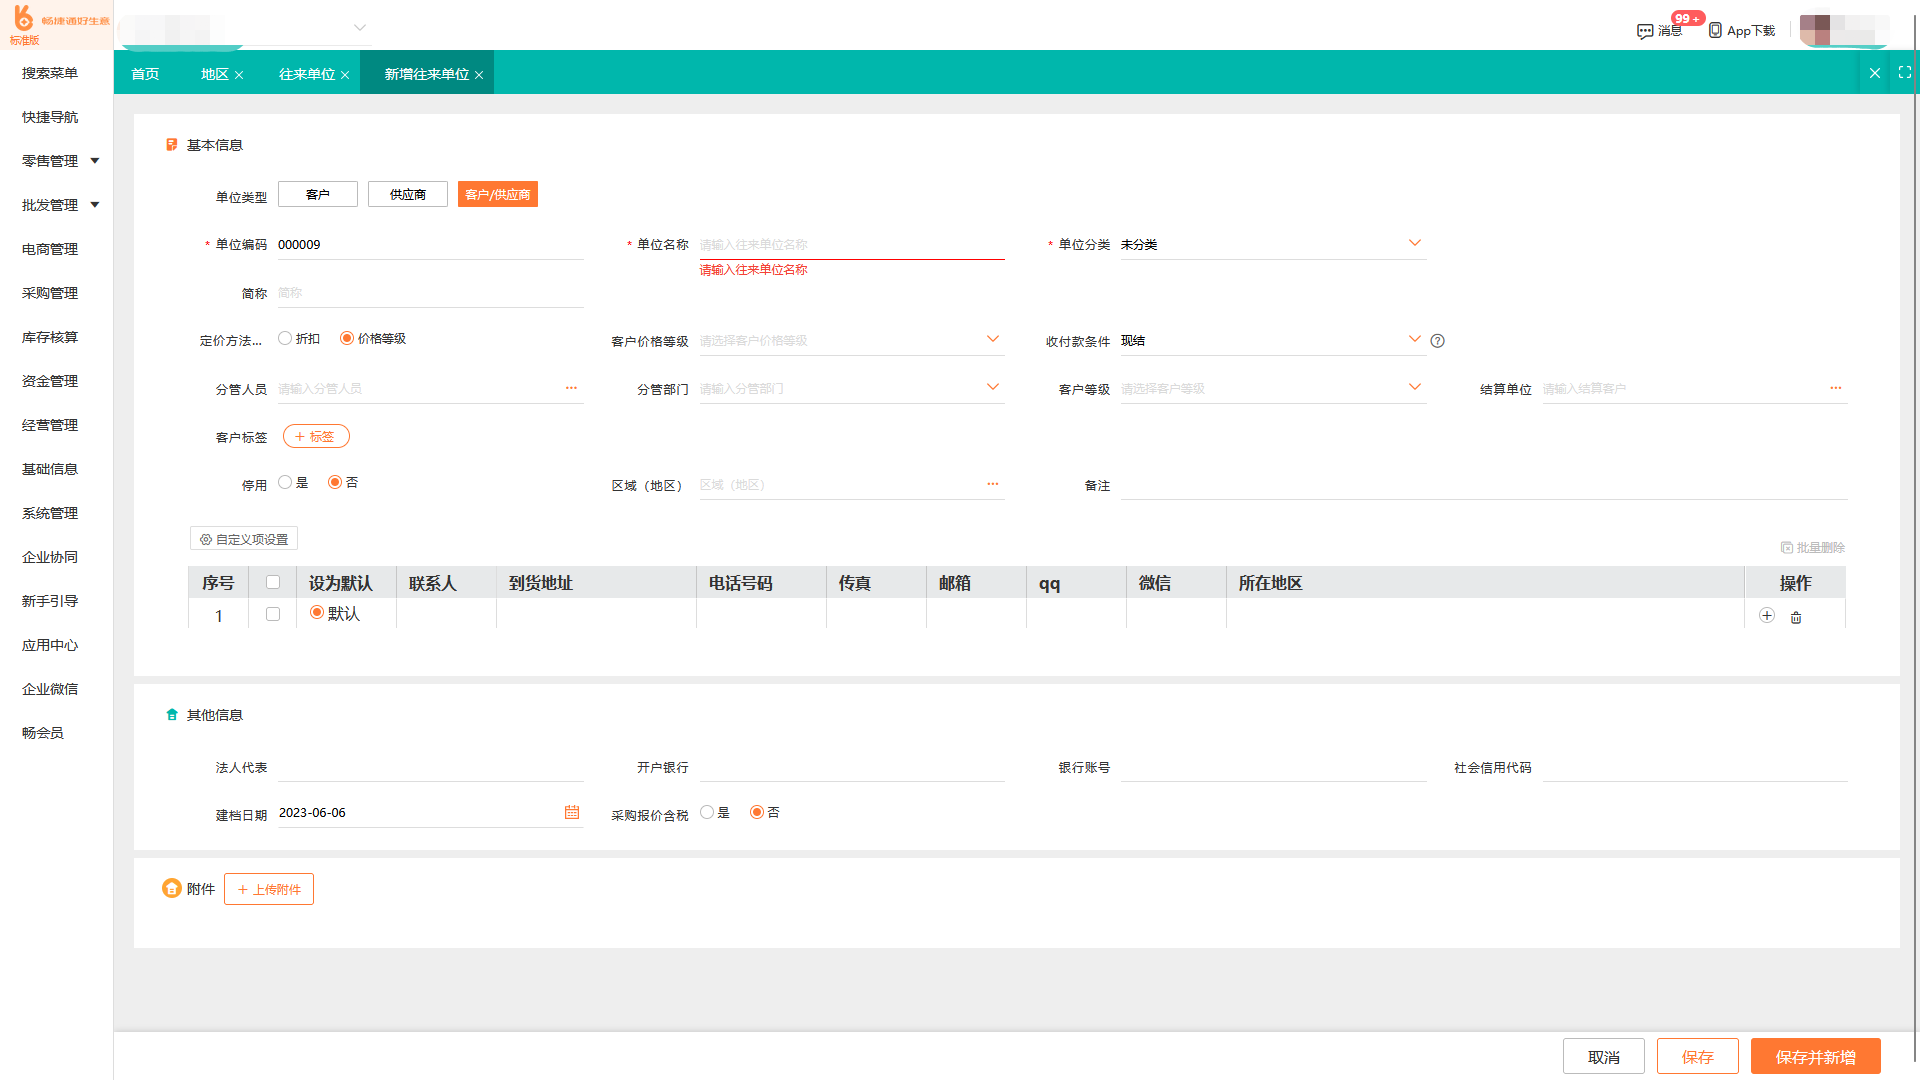
Task: Select the 折扣 pricing radio button
Action: click(x=285, y=340)
